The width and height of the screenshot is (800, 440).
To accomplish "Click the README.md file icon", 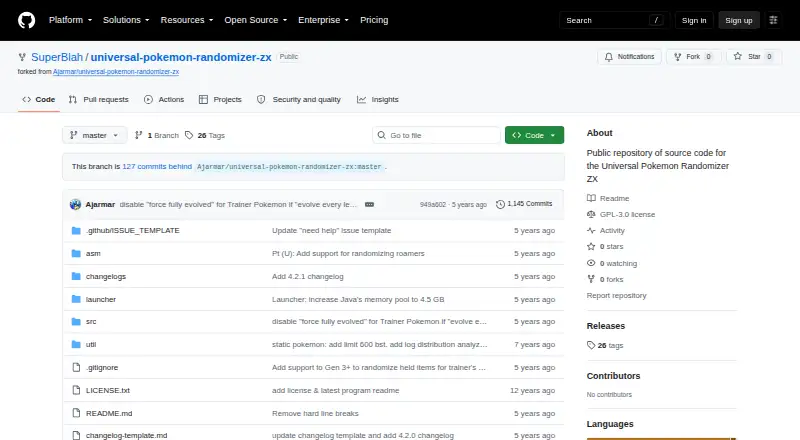I will click(76, 413).
